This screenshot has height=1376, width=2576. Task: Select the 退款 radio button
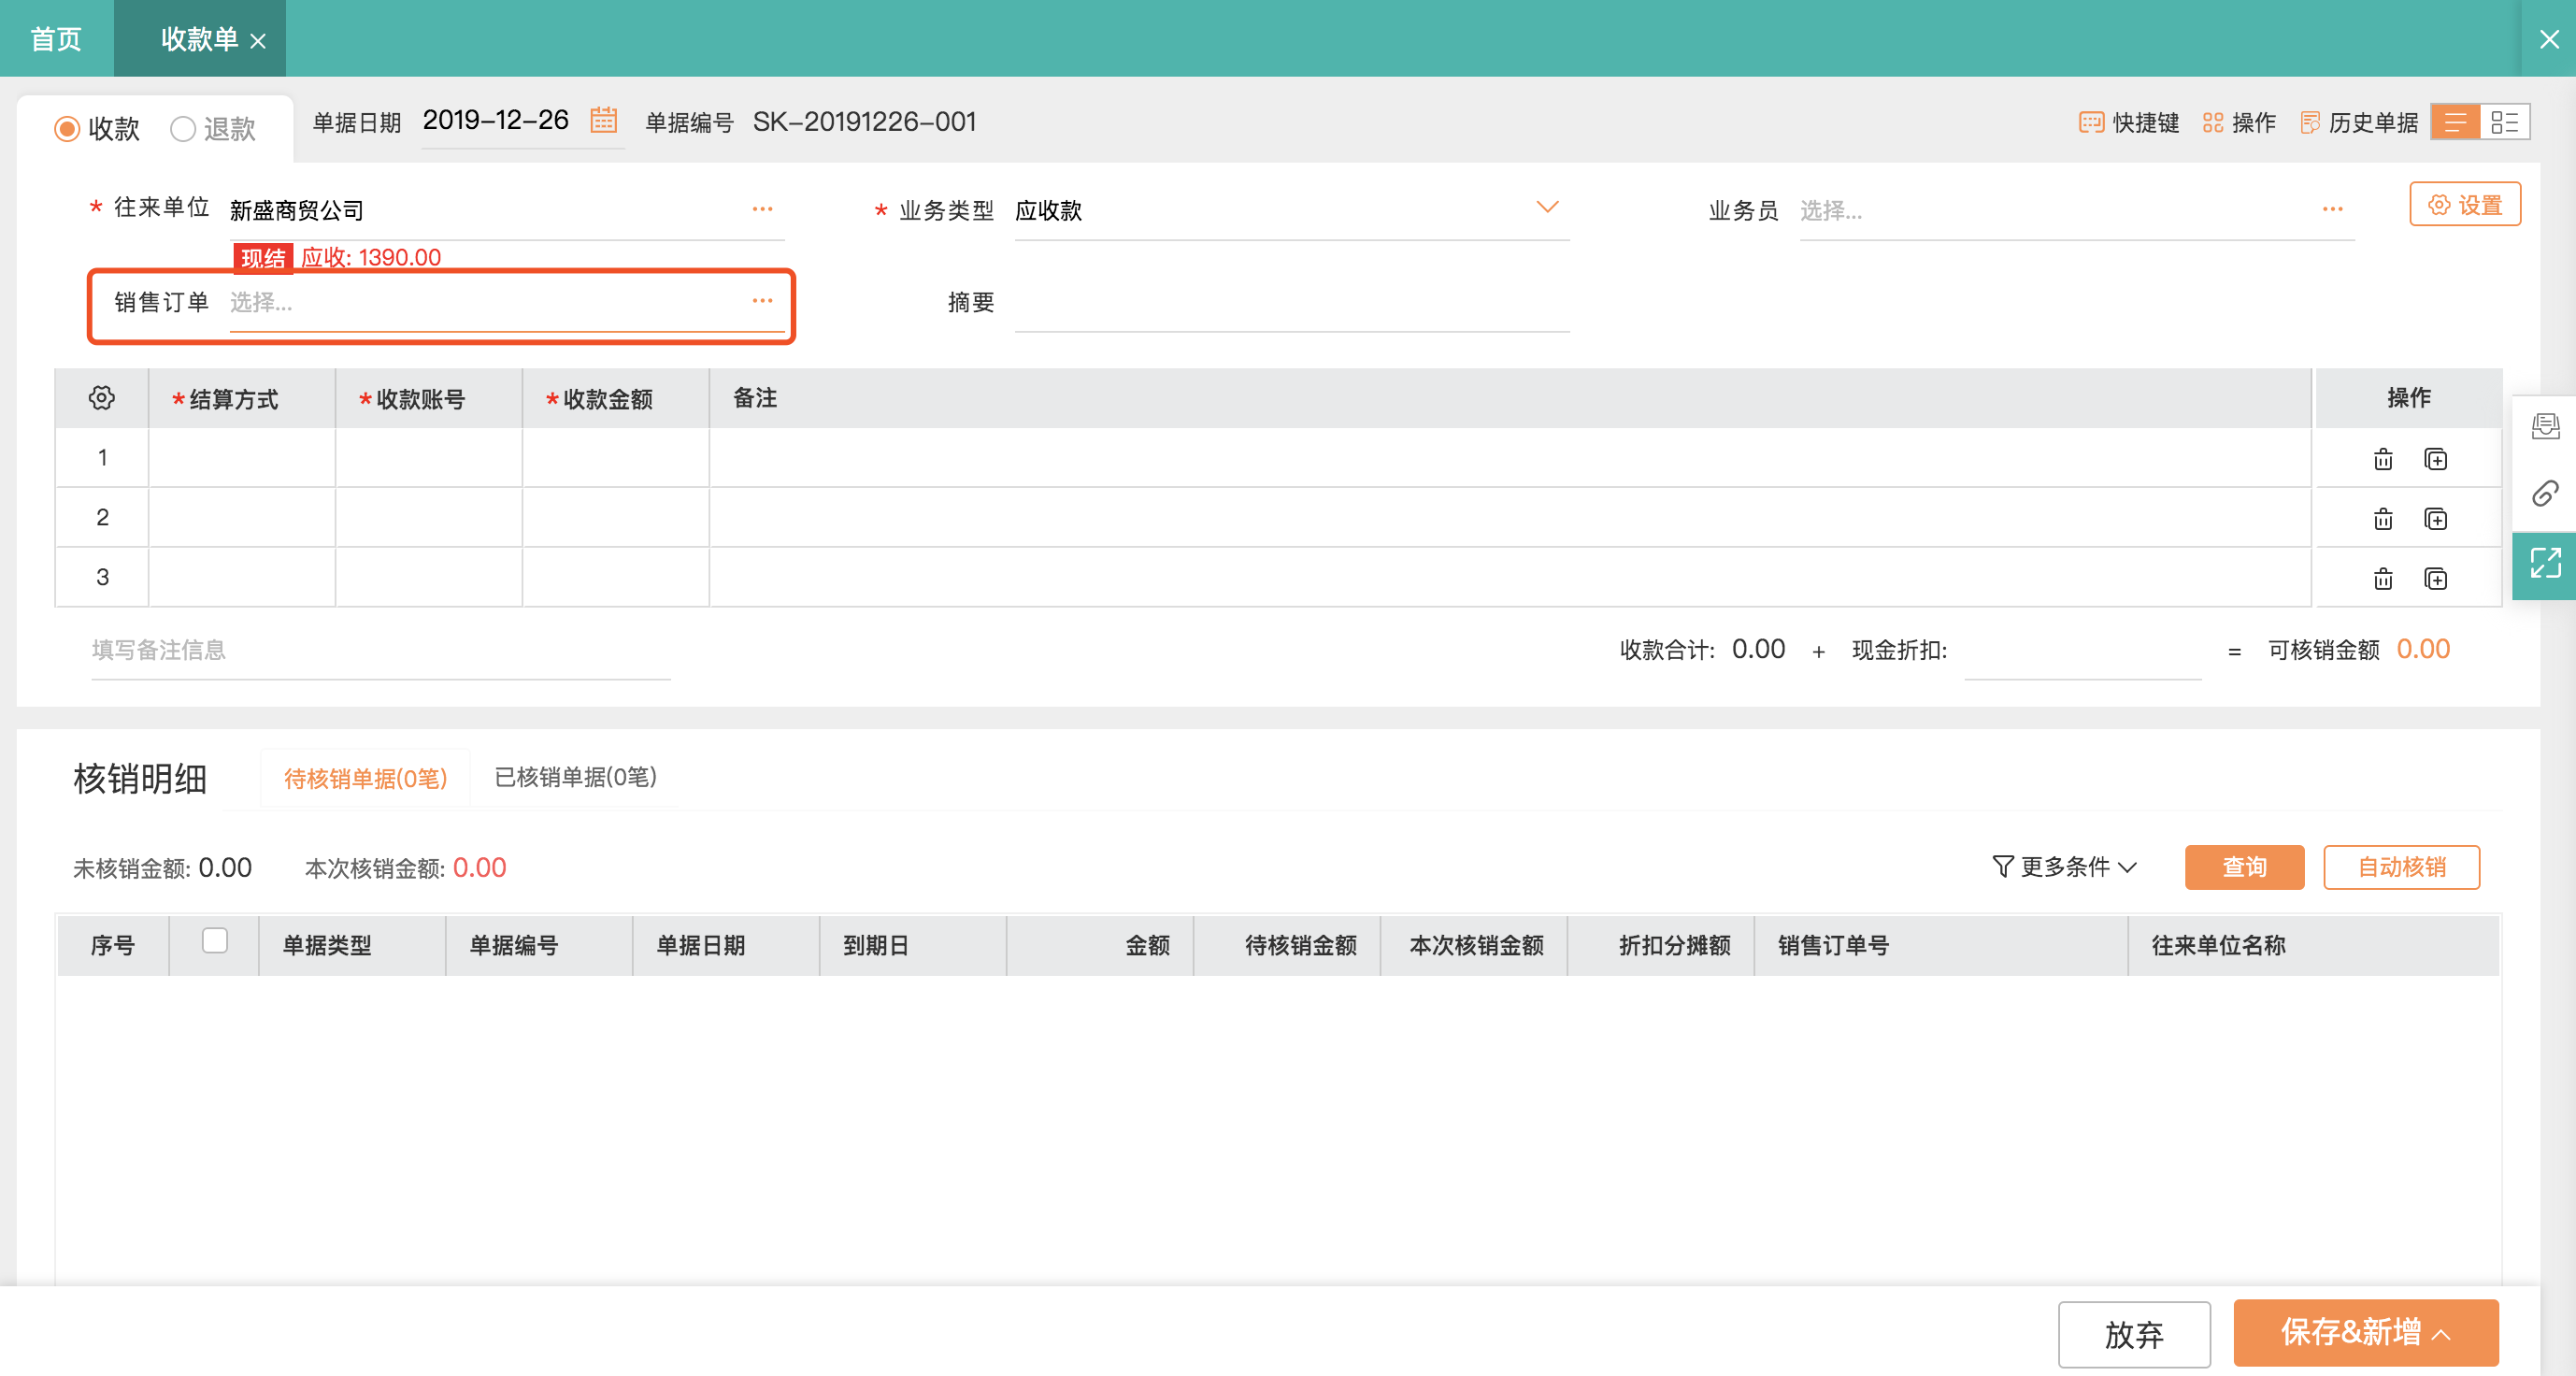[182, 122]
